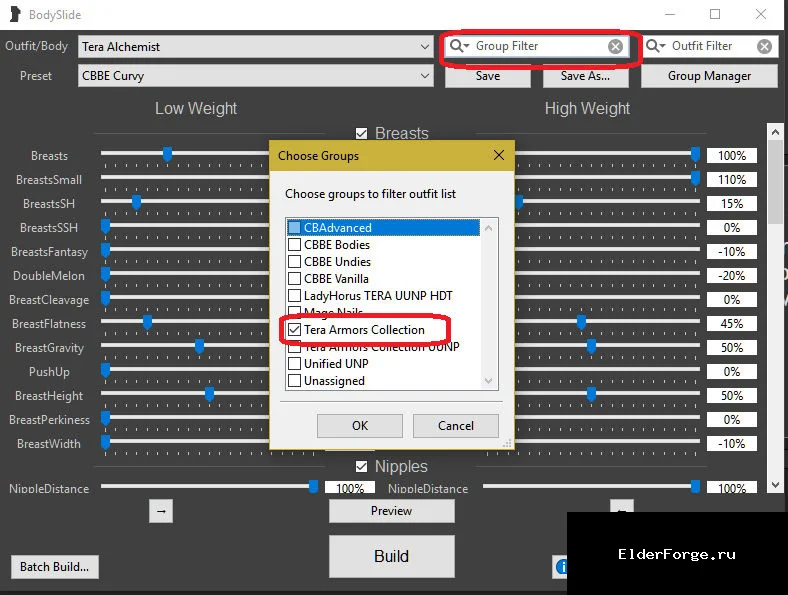Viewport: 788px width, 595px height.
Task: Click the BodySlide app icon in title bar
Action: [14, 15]
